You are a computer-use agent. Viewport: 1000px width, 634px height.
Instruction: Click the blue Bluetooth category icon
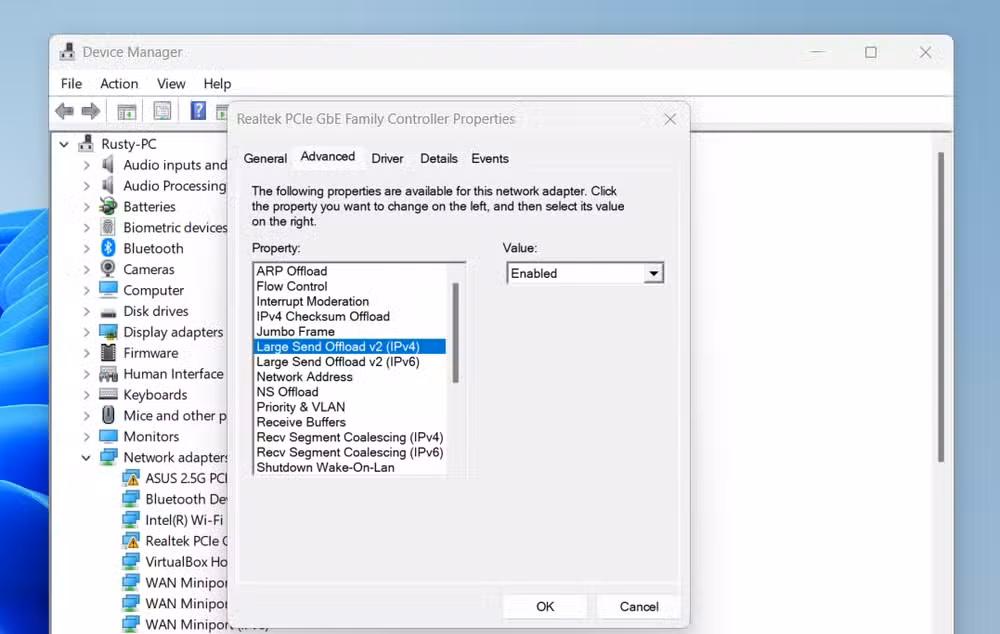pos(108,248)
